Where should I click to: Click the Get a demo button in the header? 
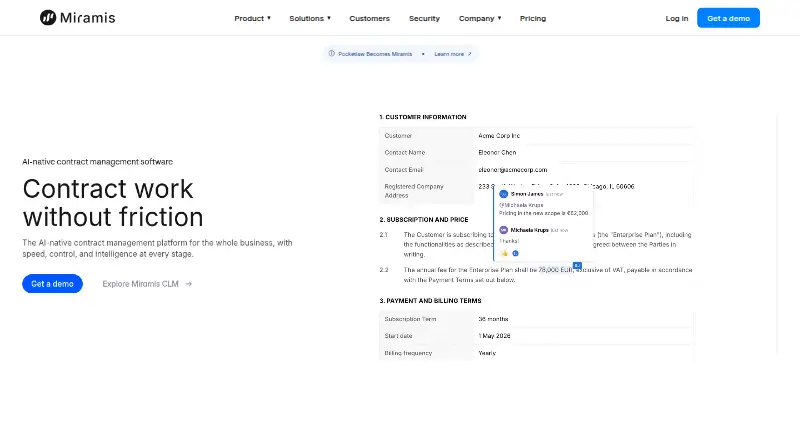(x=729, y=18)
